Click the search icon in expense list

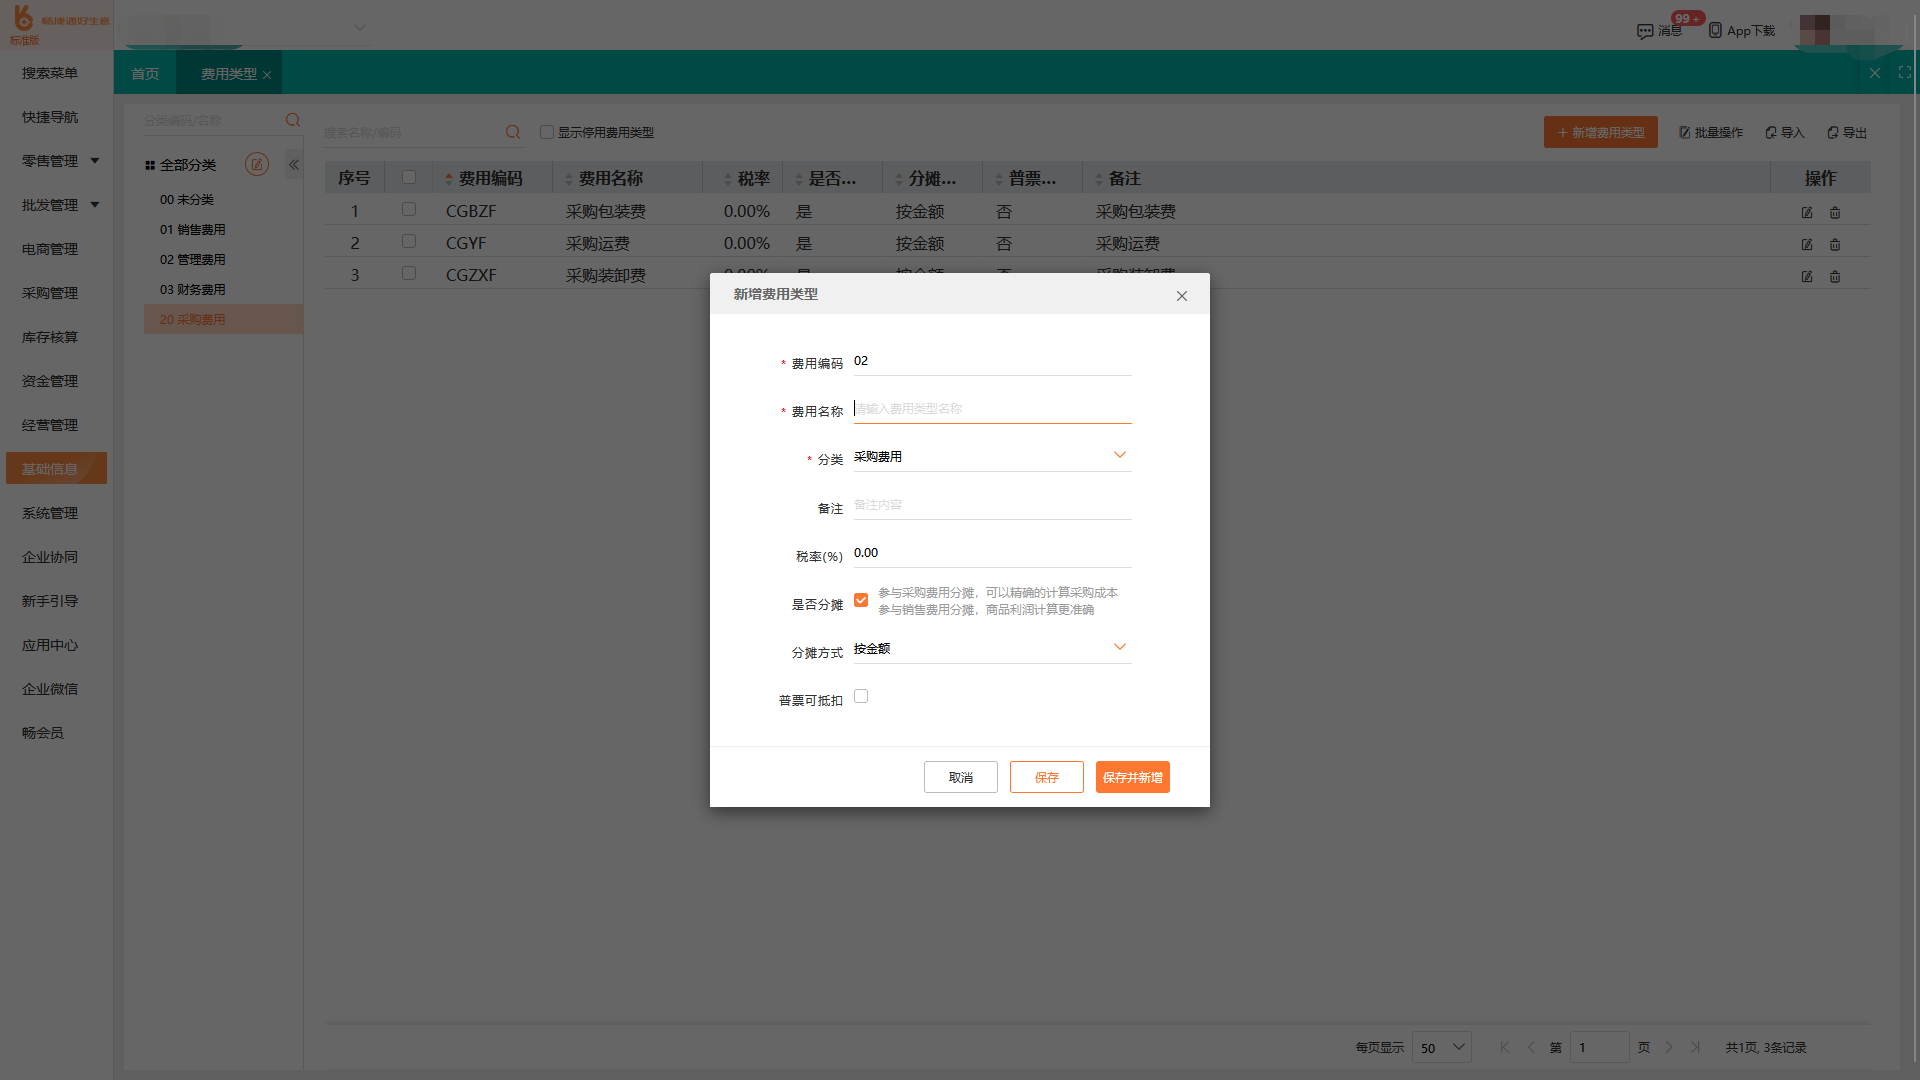point(514,131)
